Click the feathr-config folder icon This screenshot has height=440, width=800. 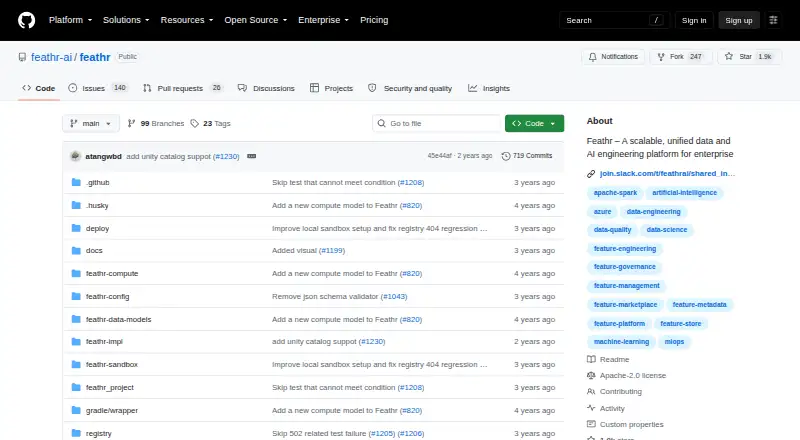(x=76, y=297)
